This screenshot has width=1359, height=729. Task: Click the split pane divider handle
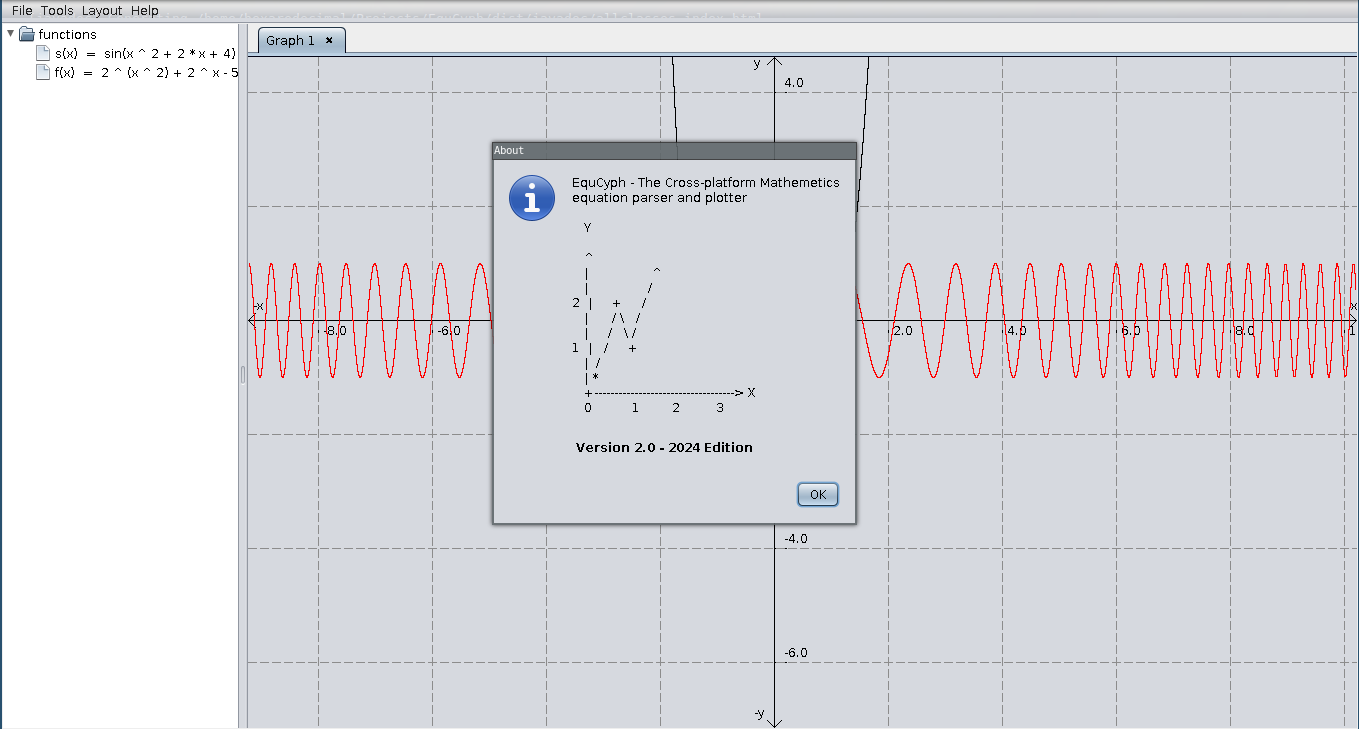pyautogui.click(x=242, y=375)
